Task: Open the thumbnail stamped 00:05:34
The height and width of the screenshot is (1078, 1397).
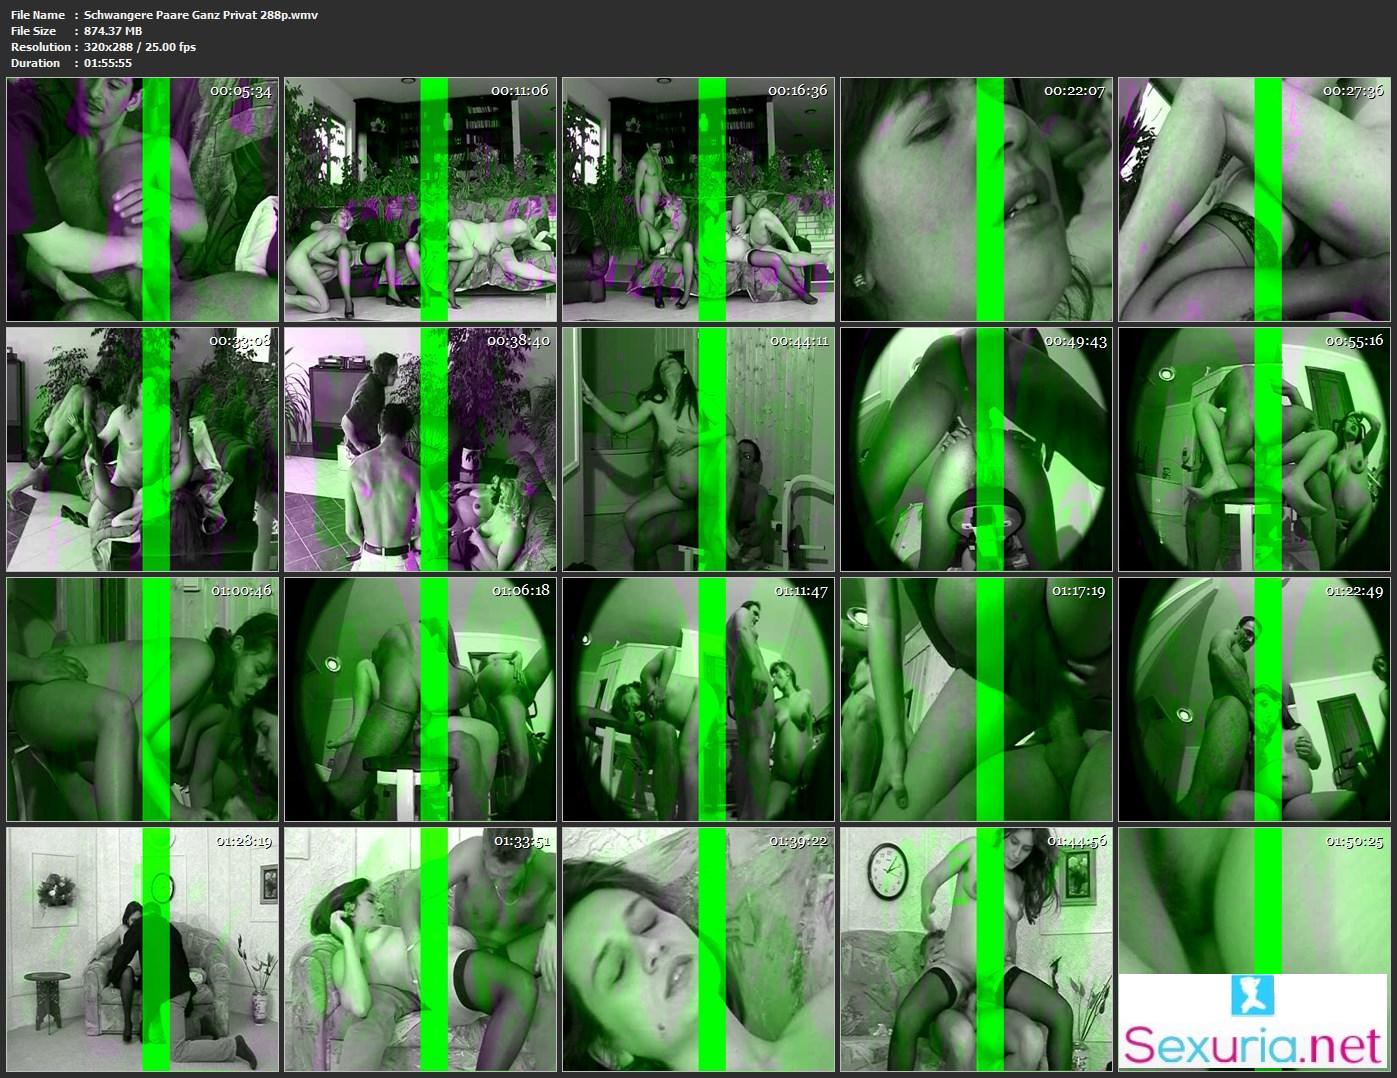Action: point(143,200)
